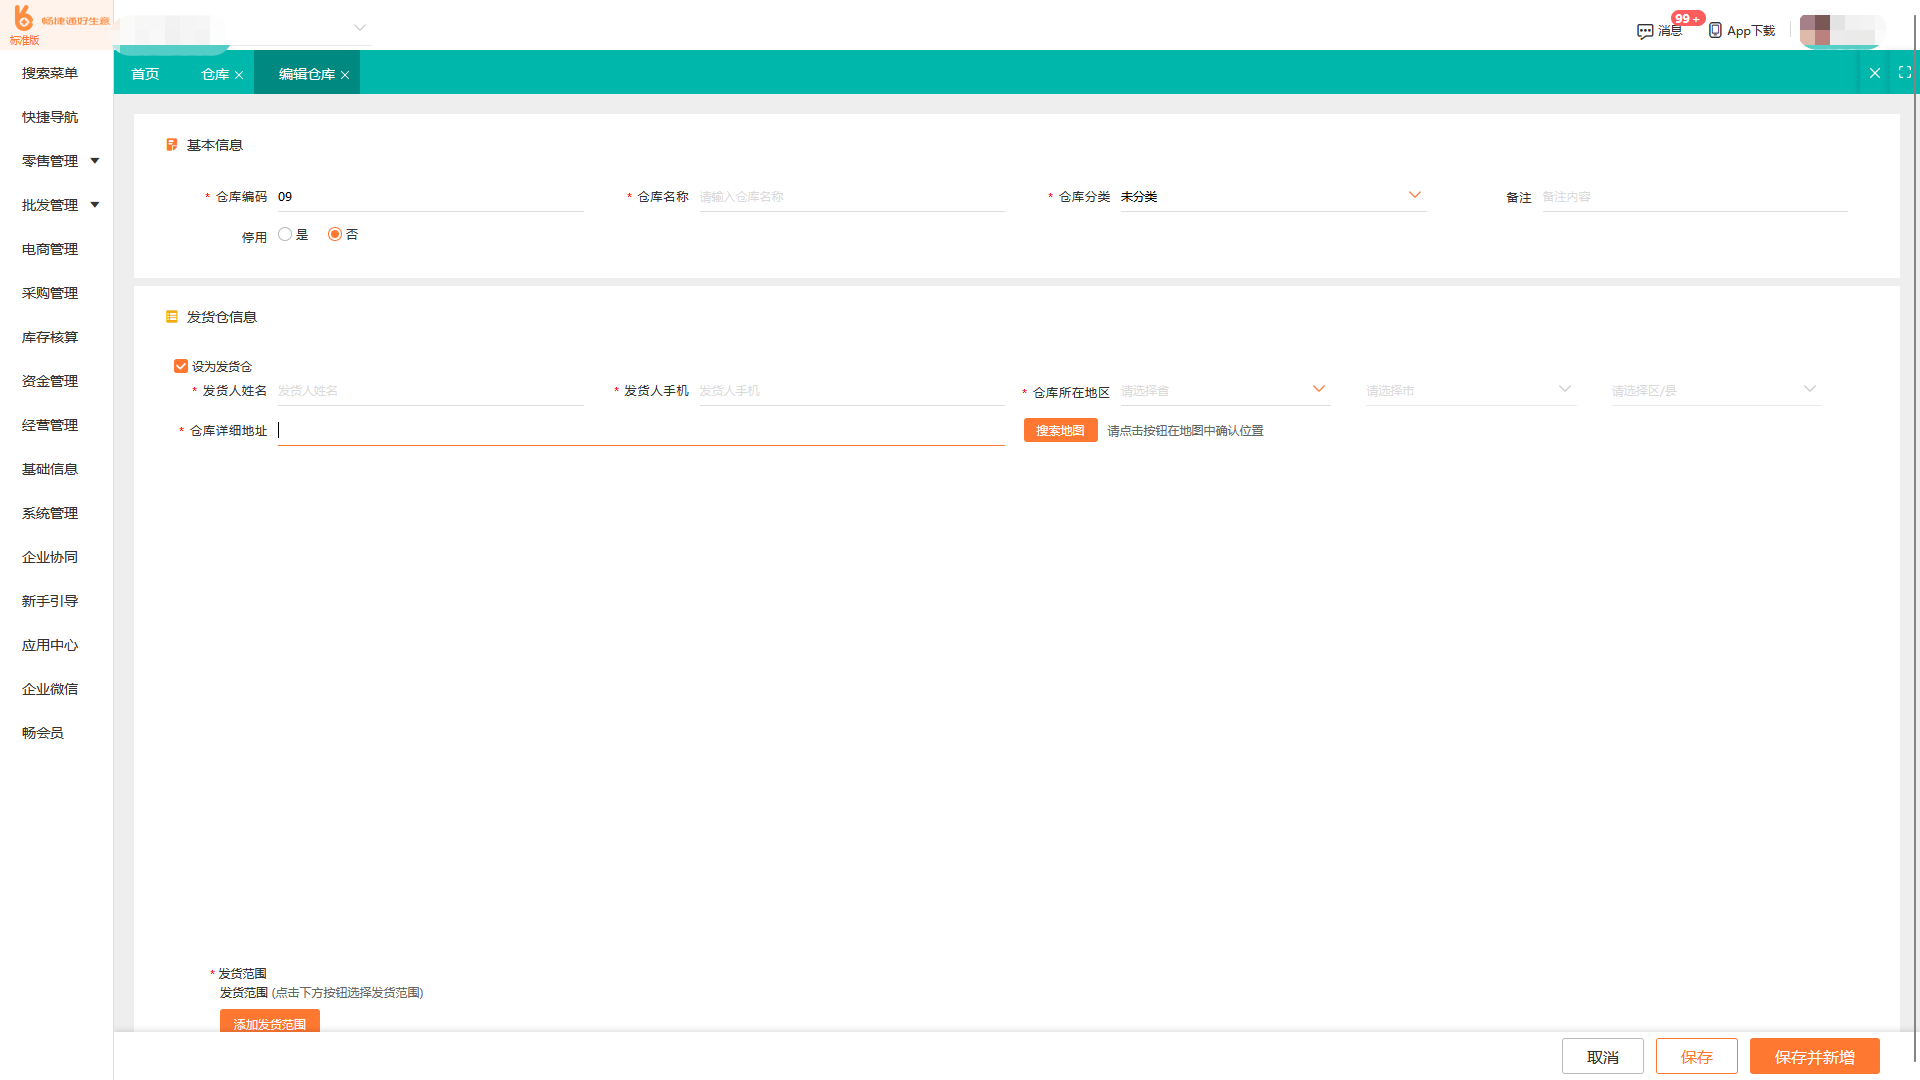Select 是 radio button for 停用

pos(285,235)
